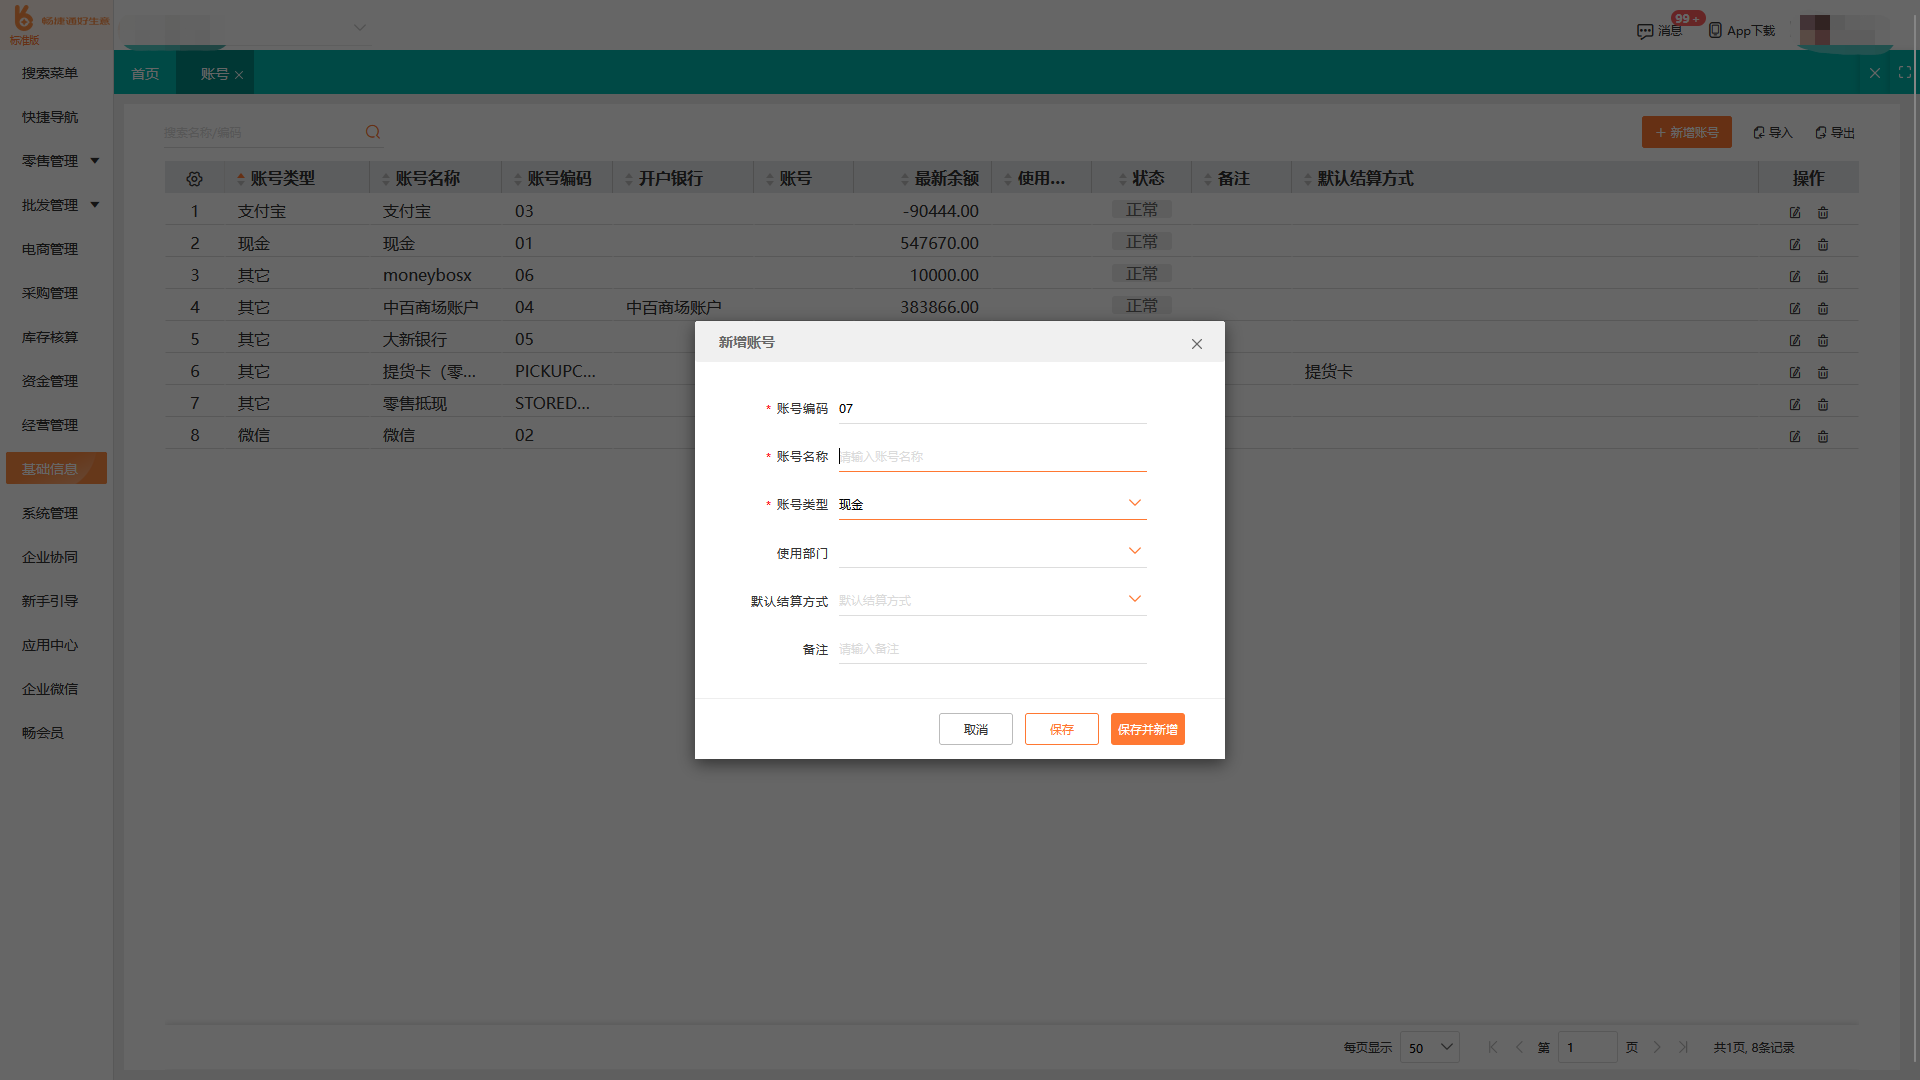
Task: Click the edit icon for 微信 account
Action: (1795, 436)
